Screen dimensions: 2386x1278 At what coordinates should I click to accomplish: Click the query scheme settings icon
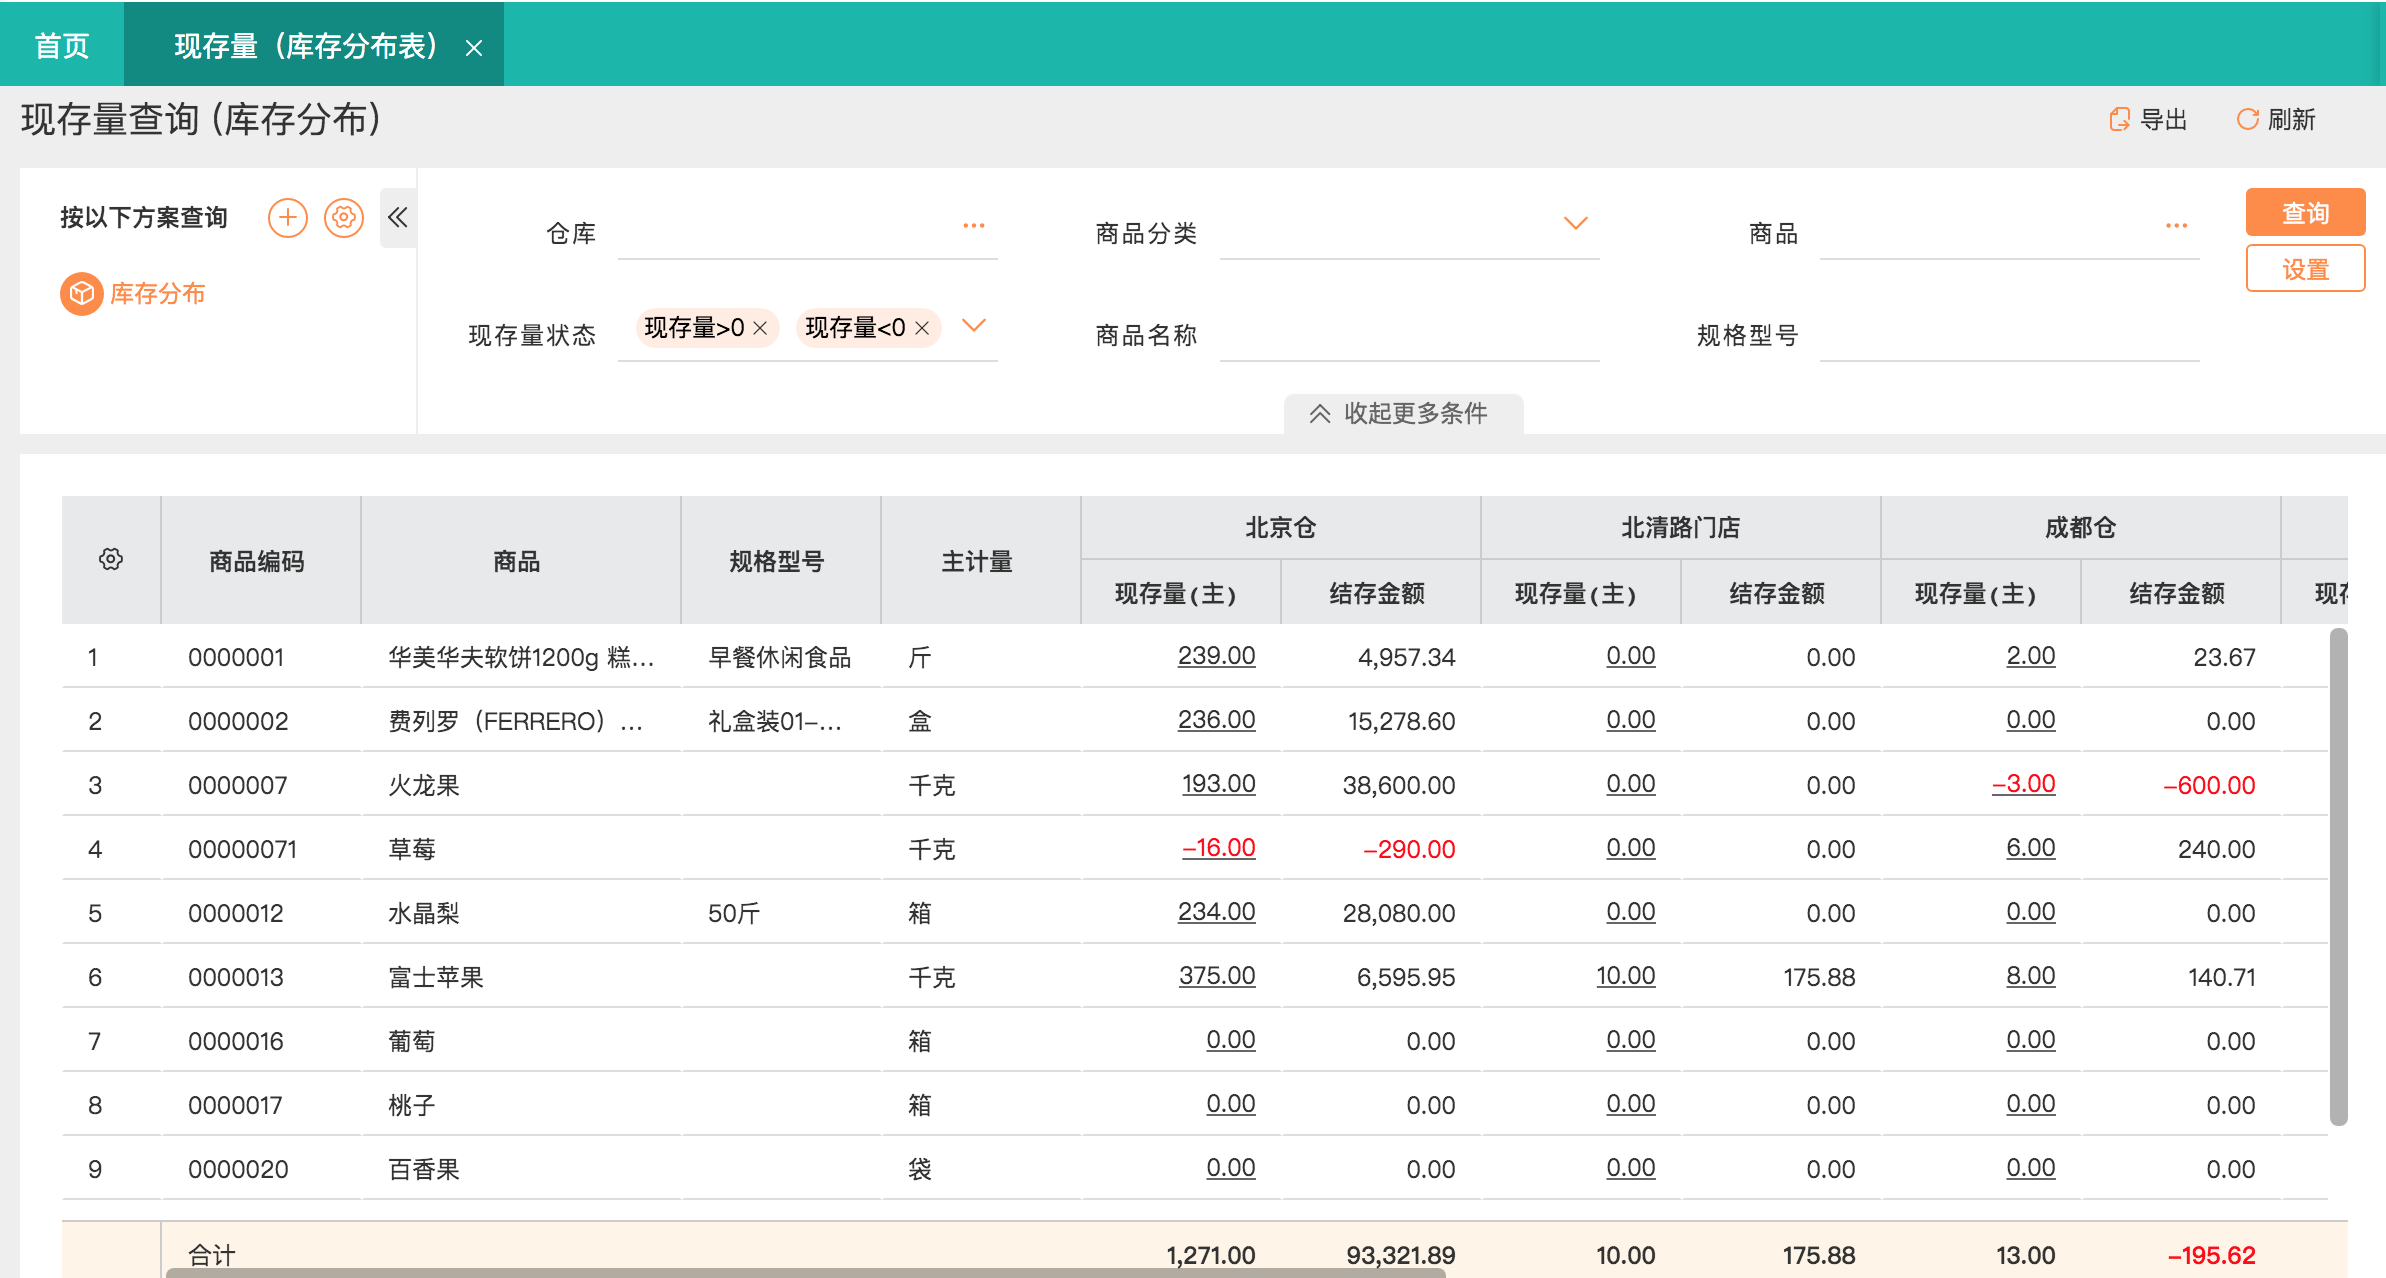pyautogui.click(x=342, y=218)
